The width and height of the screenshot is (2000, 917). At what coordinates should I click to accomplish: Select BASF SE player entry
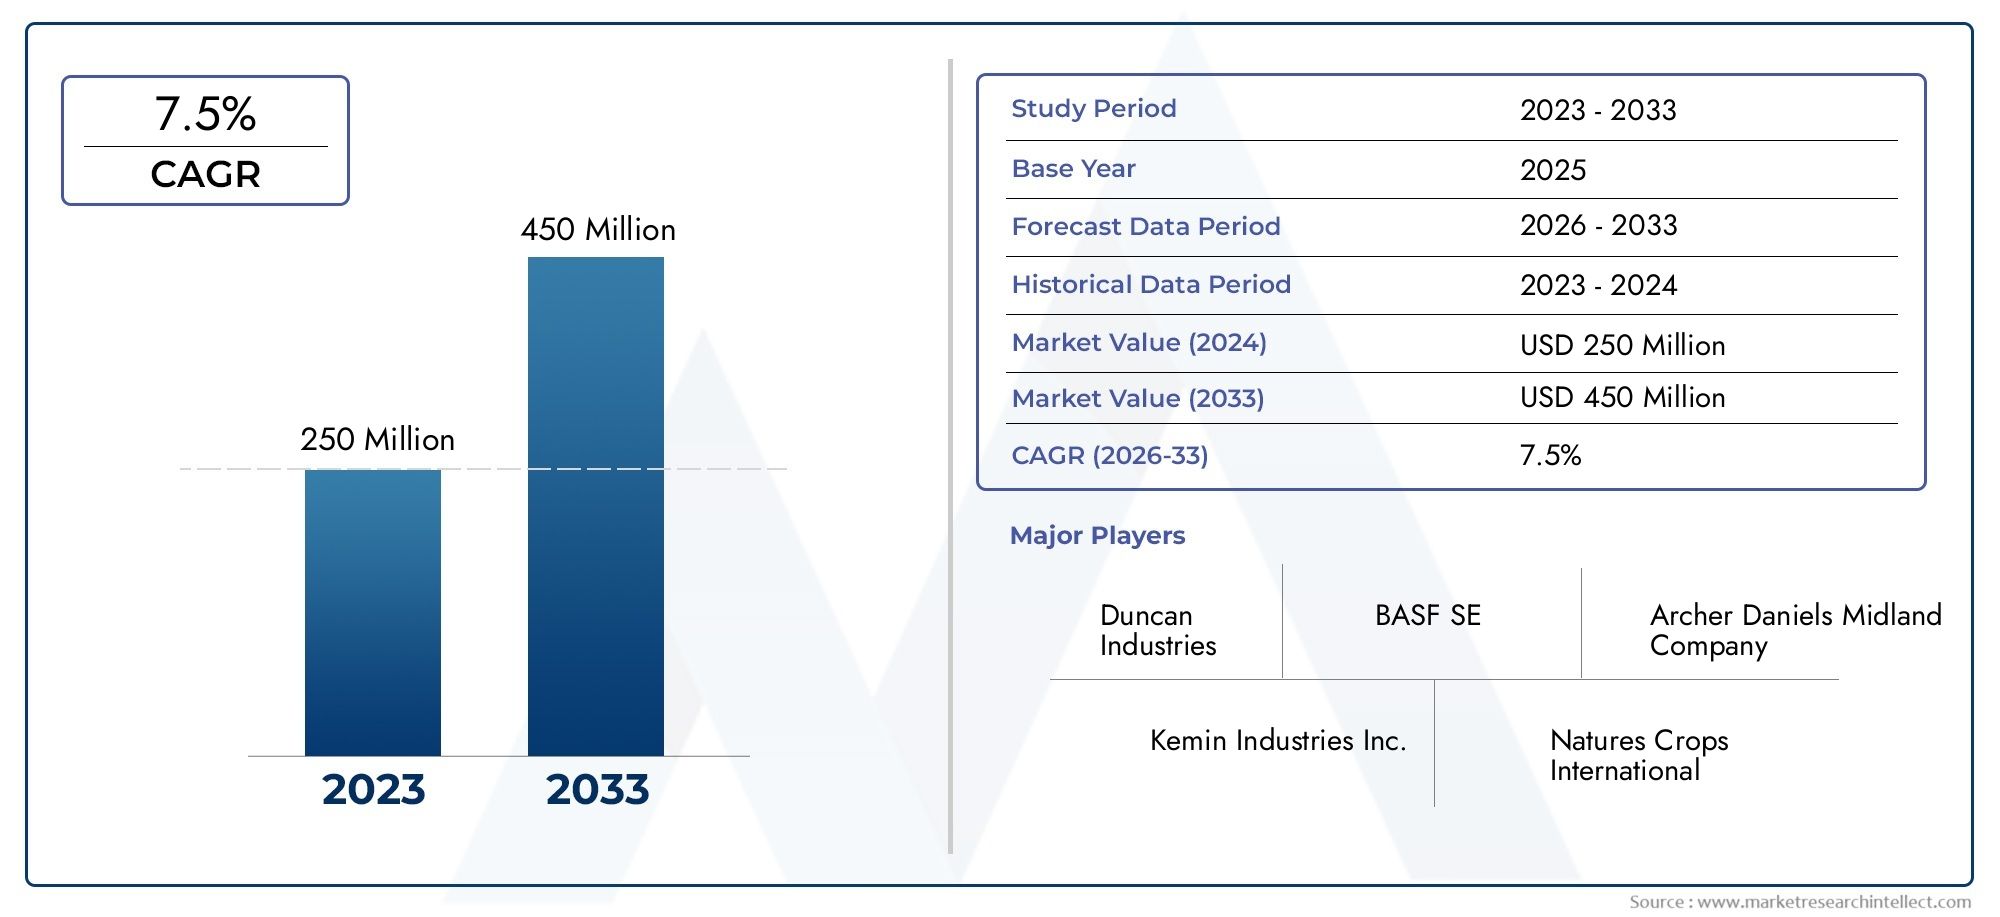pyautogui.click(x=1428, y=615)
